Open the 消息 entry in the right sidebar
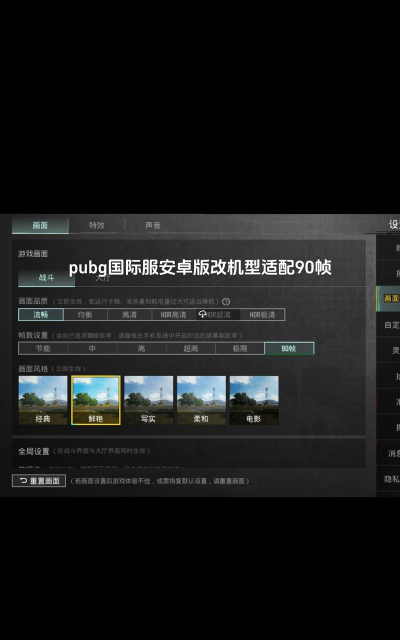The height and width of the screenshot is (640, 400). (x=388, y=453)
